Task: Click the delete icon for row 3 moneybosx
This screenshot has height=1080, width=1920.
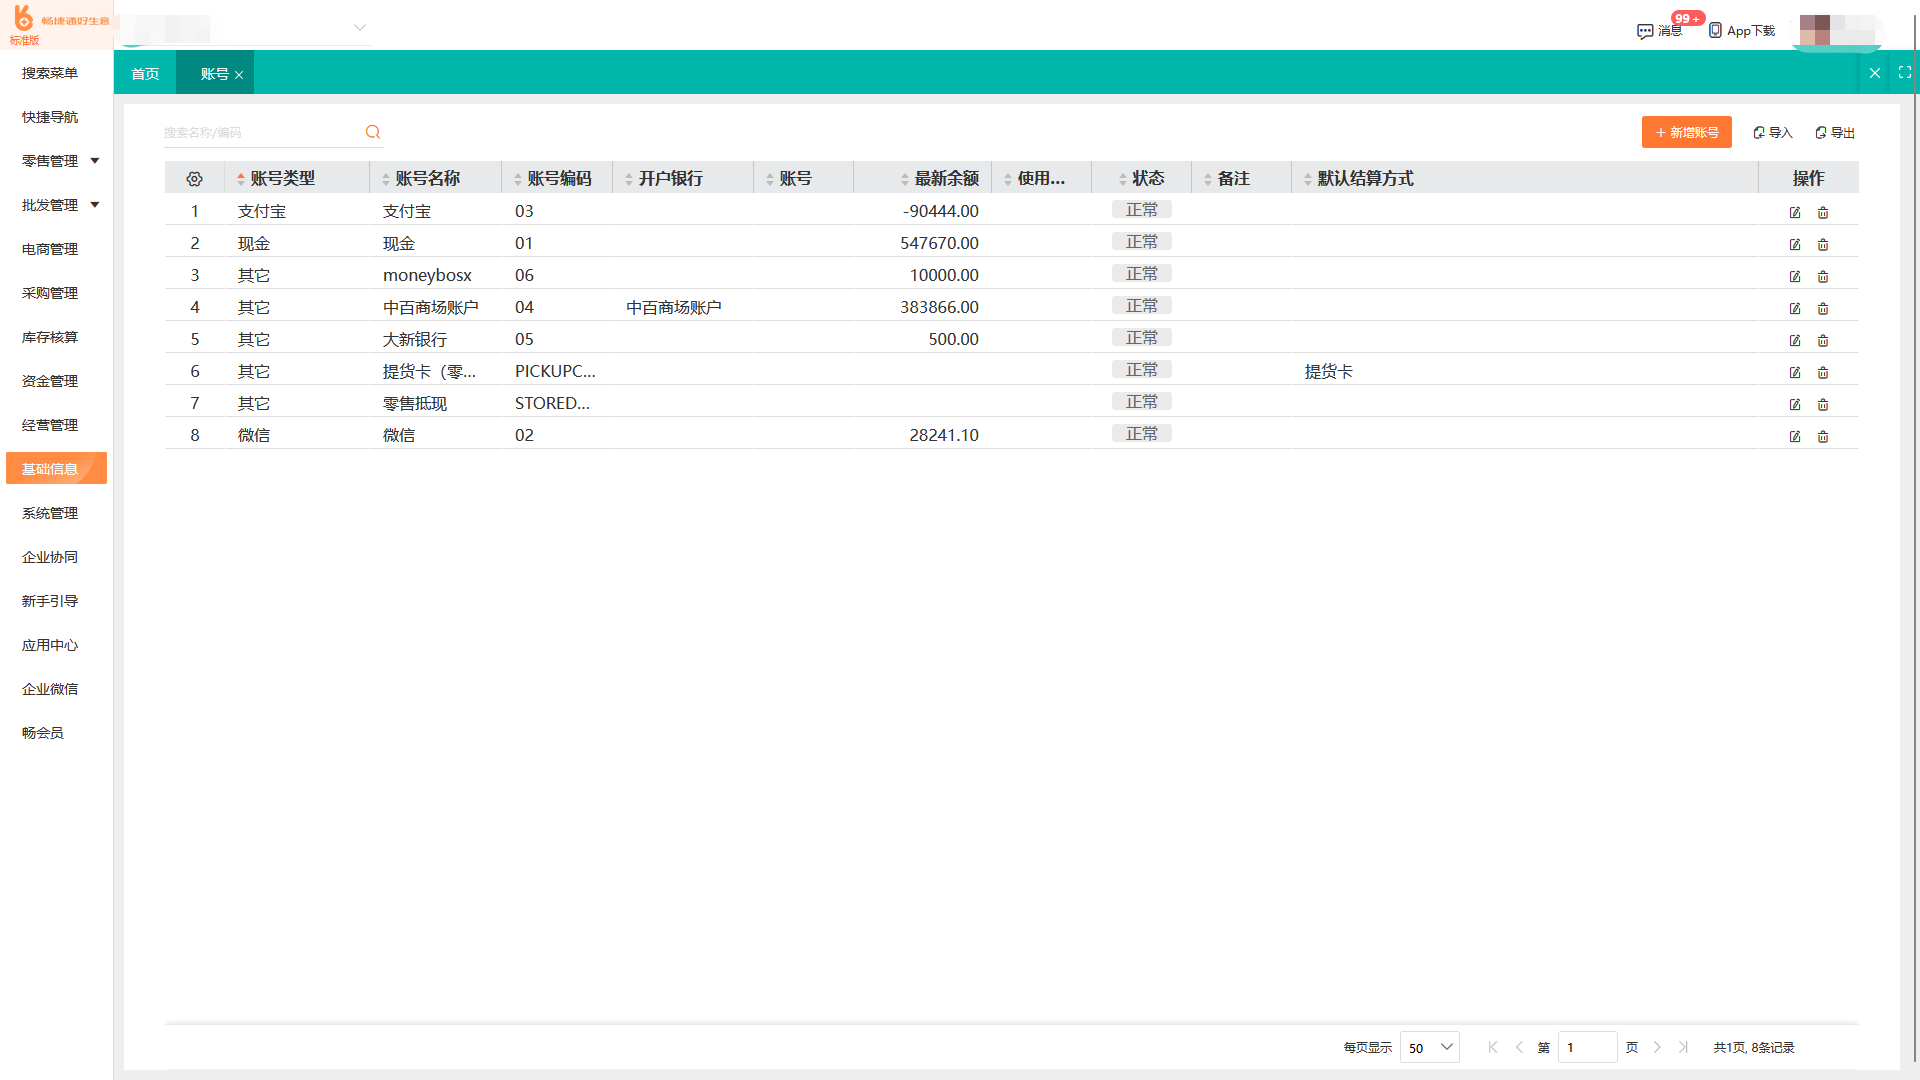Action: 1822,274
